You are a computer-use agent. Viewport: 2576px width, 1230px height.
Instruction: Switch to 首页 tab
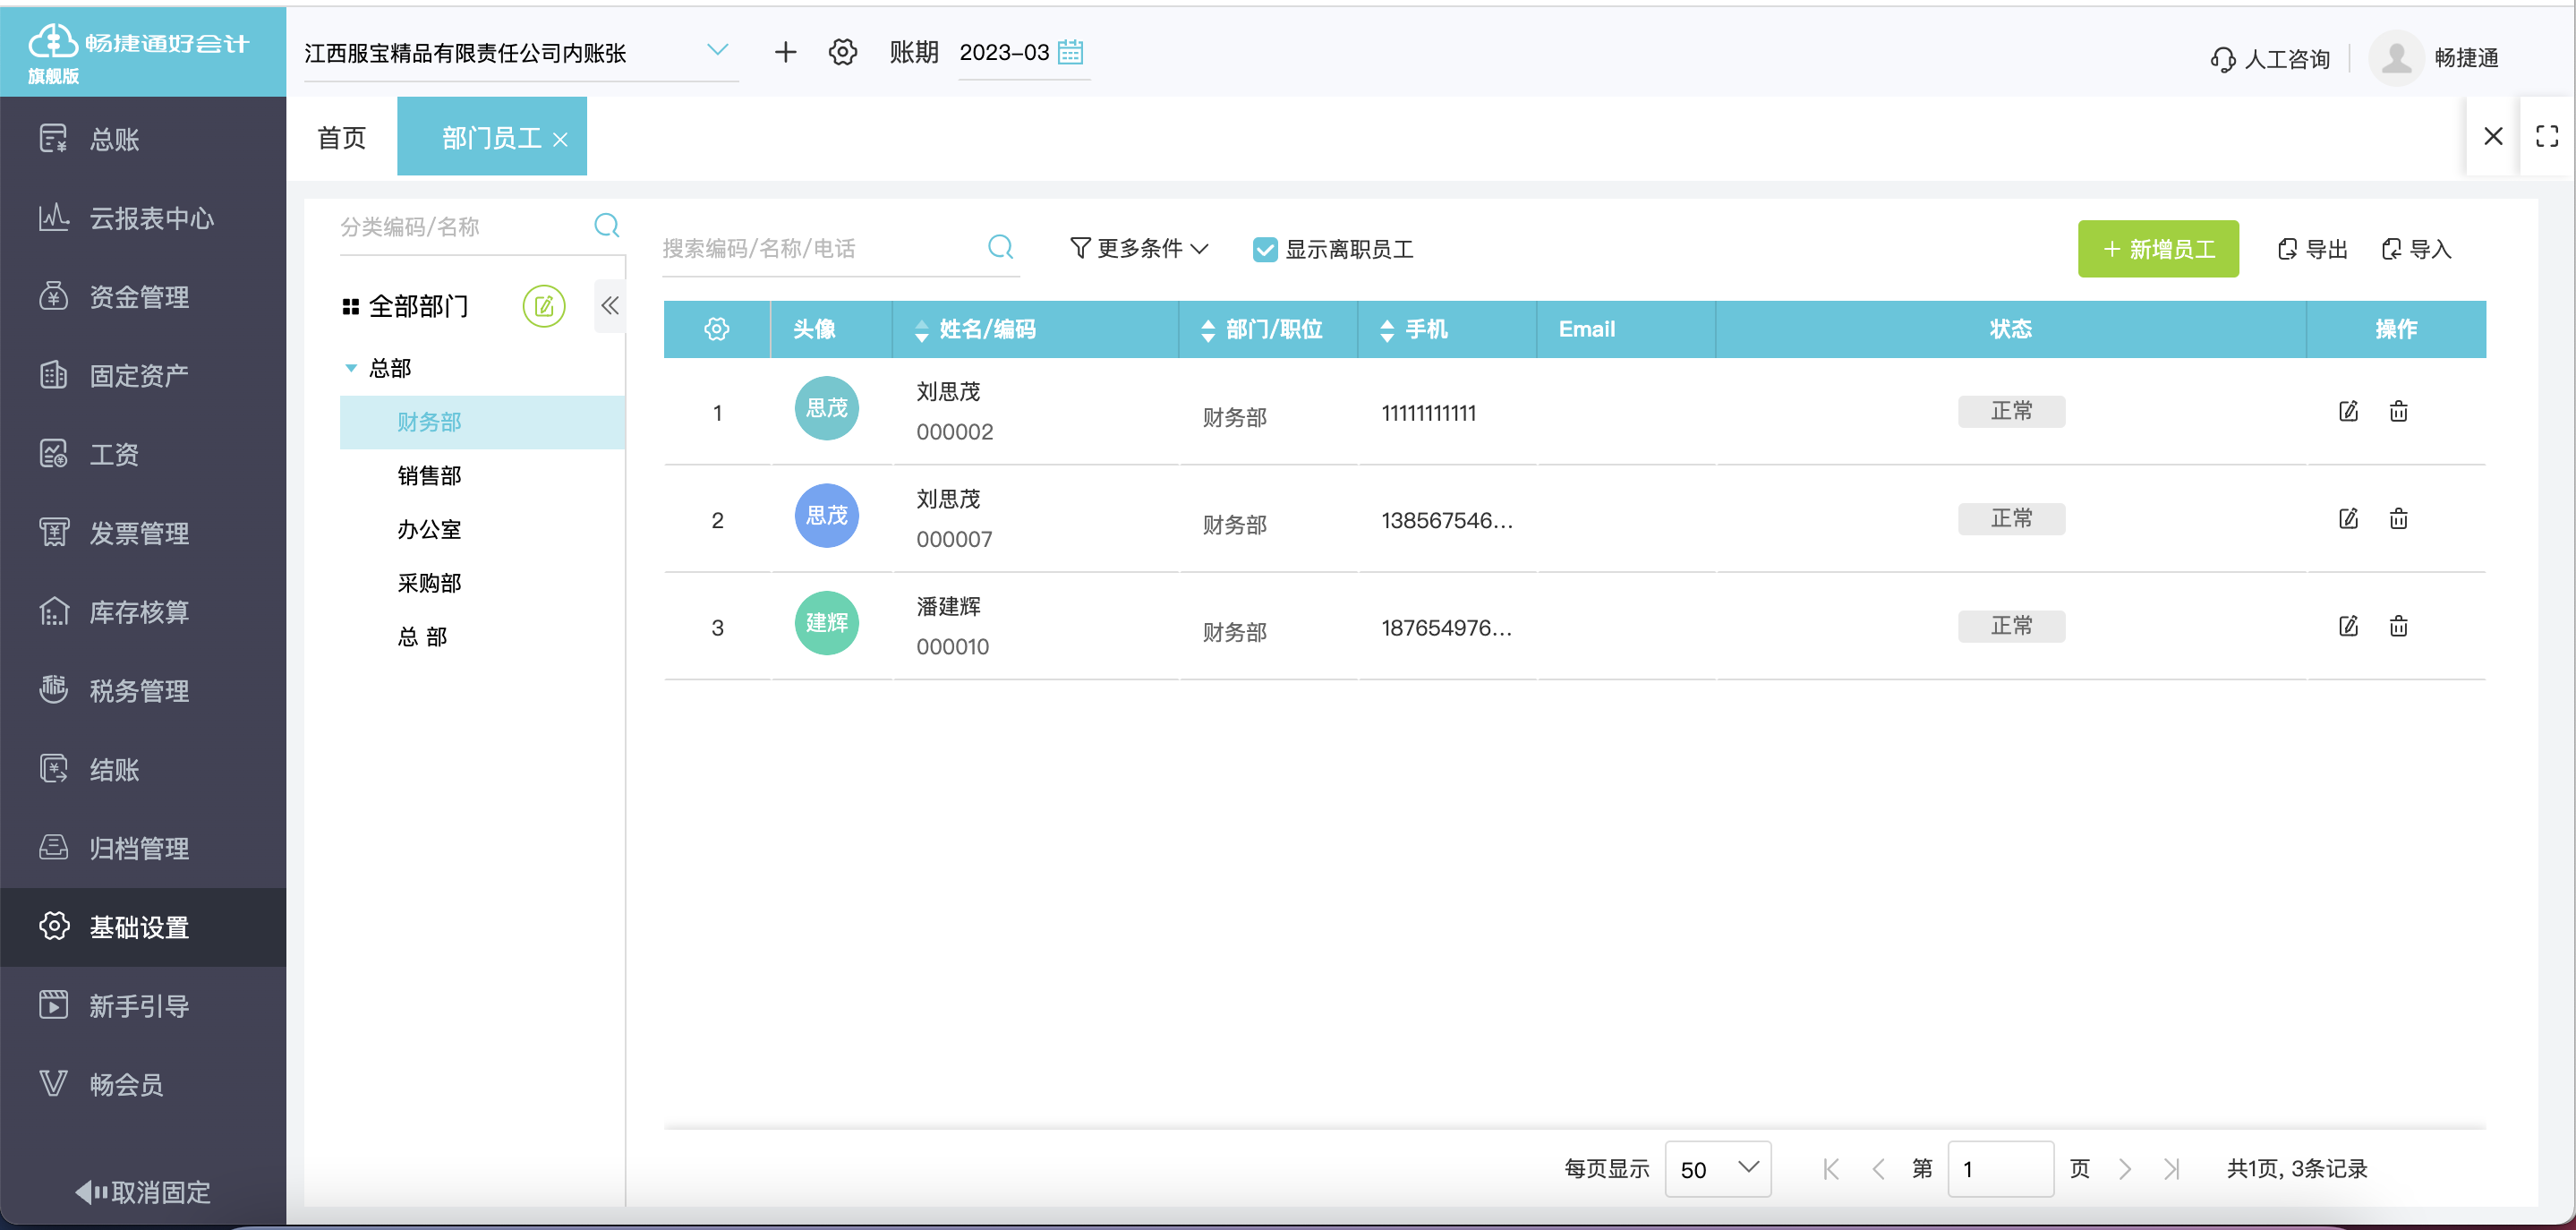[342, 138]
